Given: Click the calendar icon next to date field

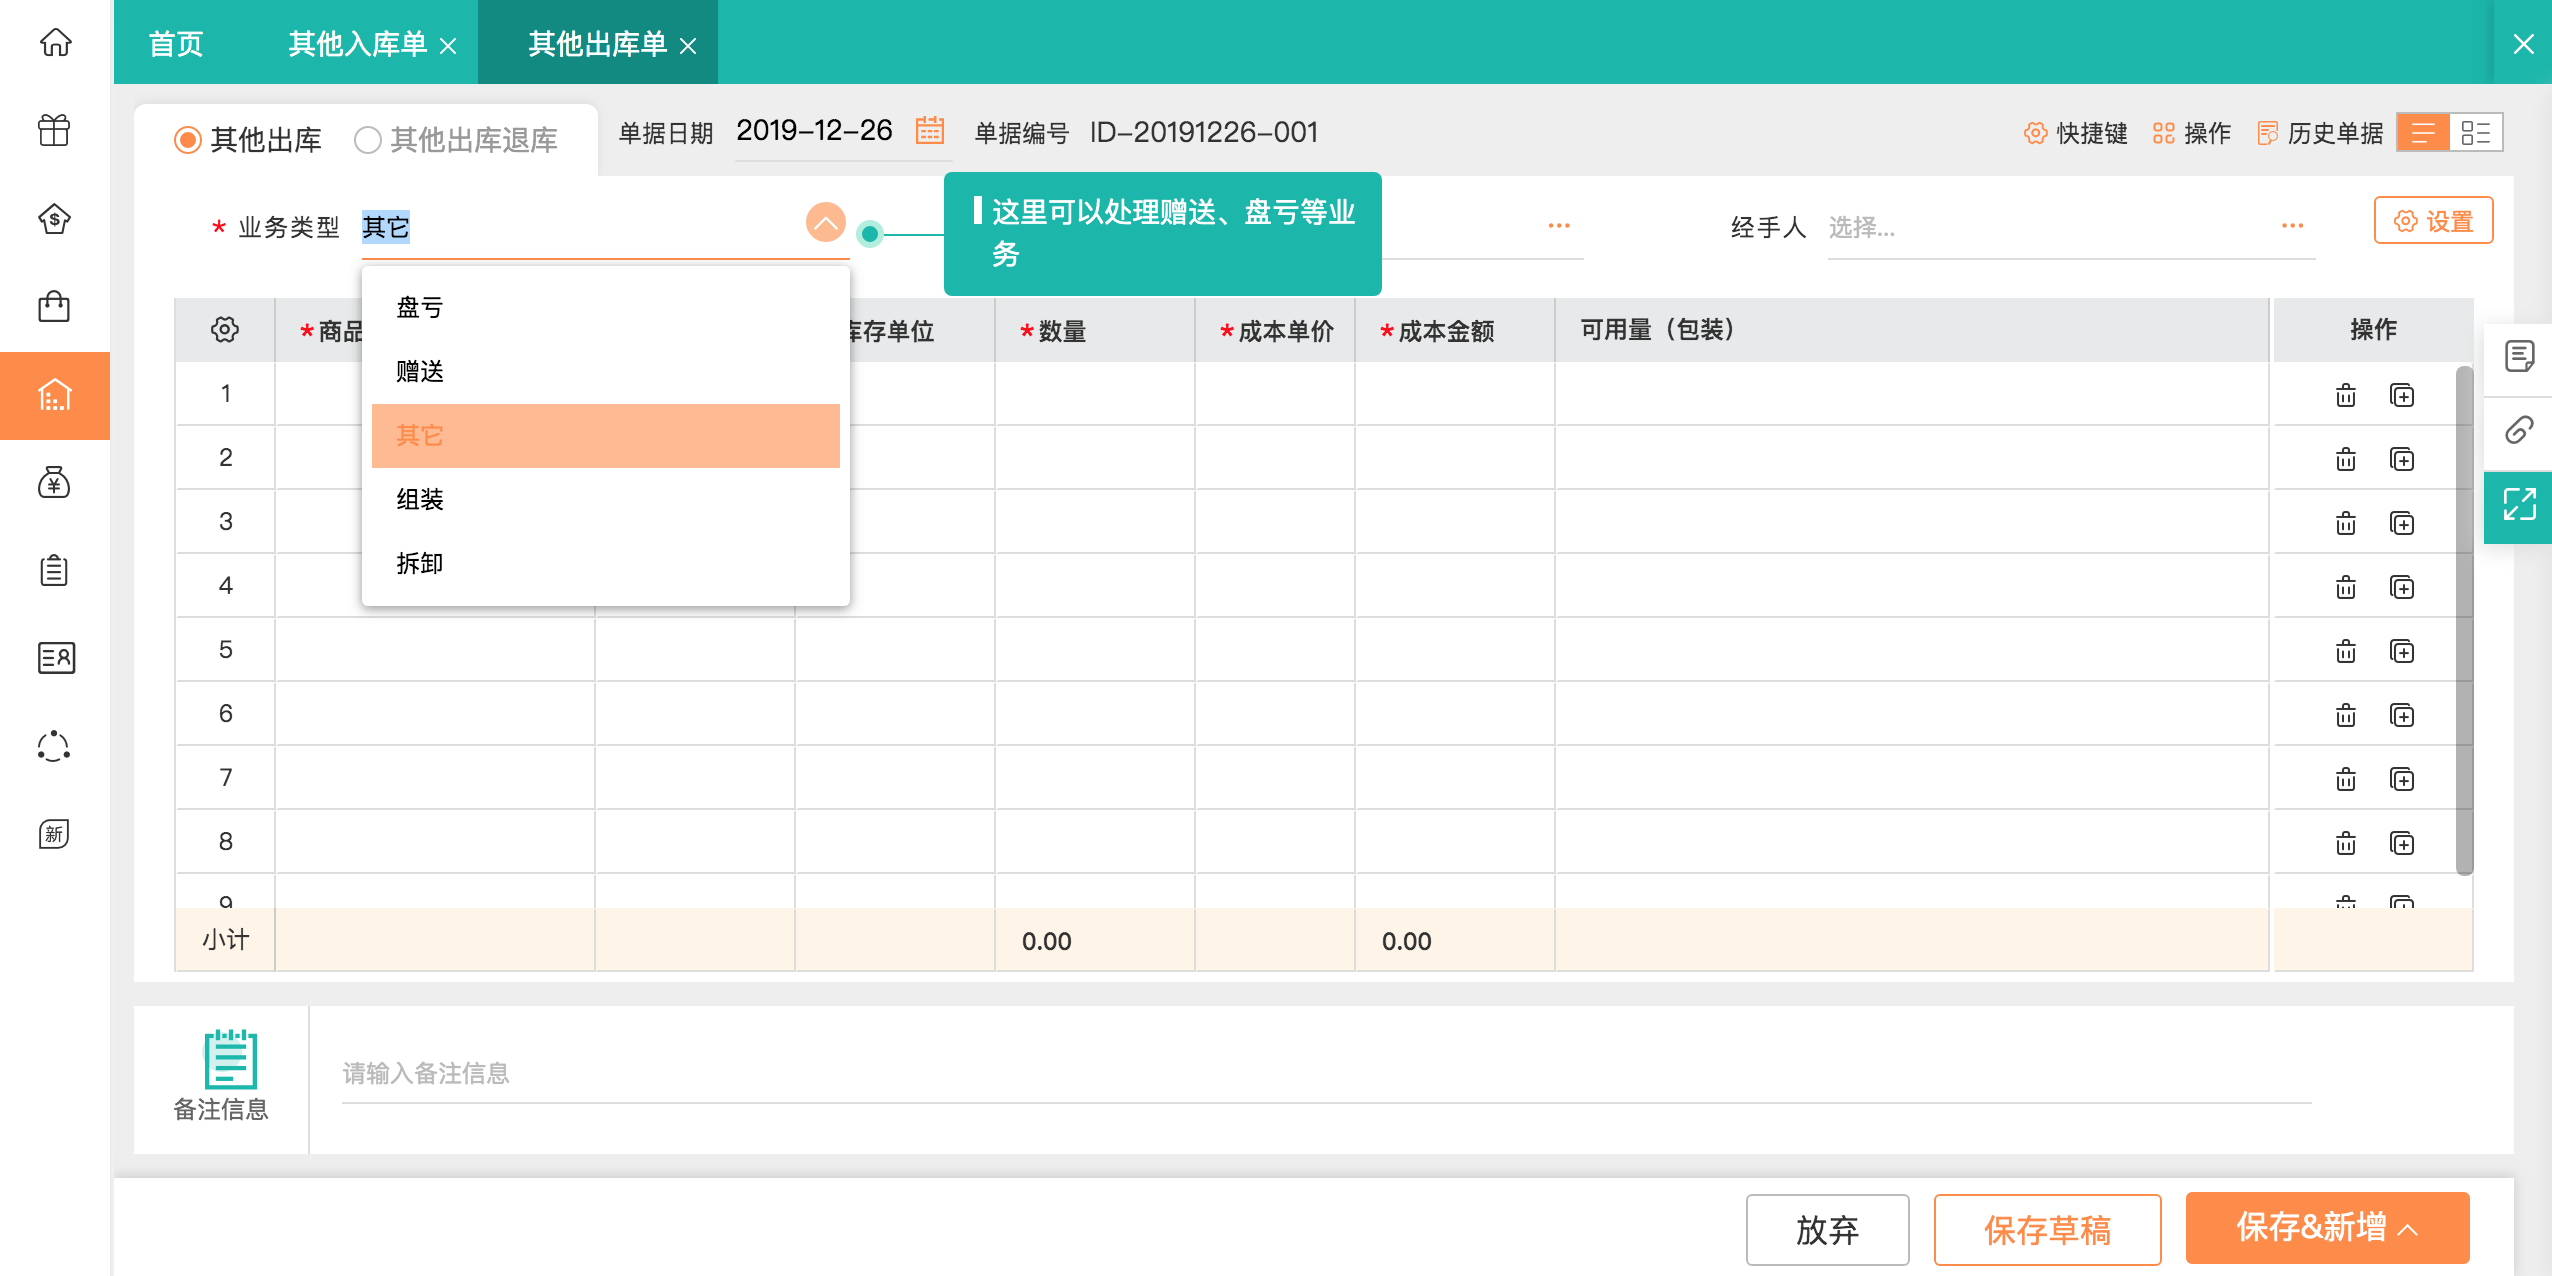Looking at the screenshot, I should tap(924, 132).
